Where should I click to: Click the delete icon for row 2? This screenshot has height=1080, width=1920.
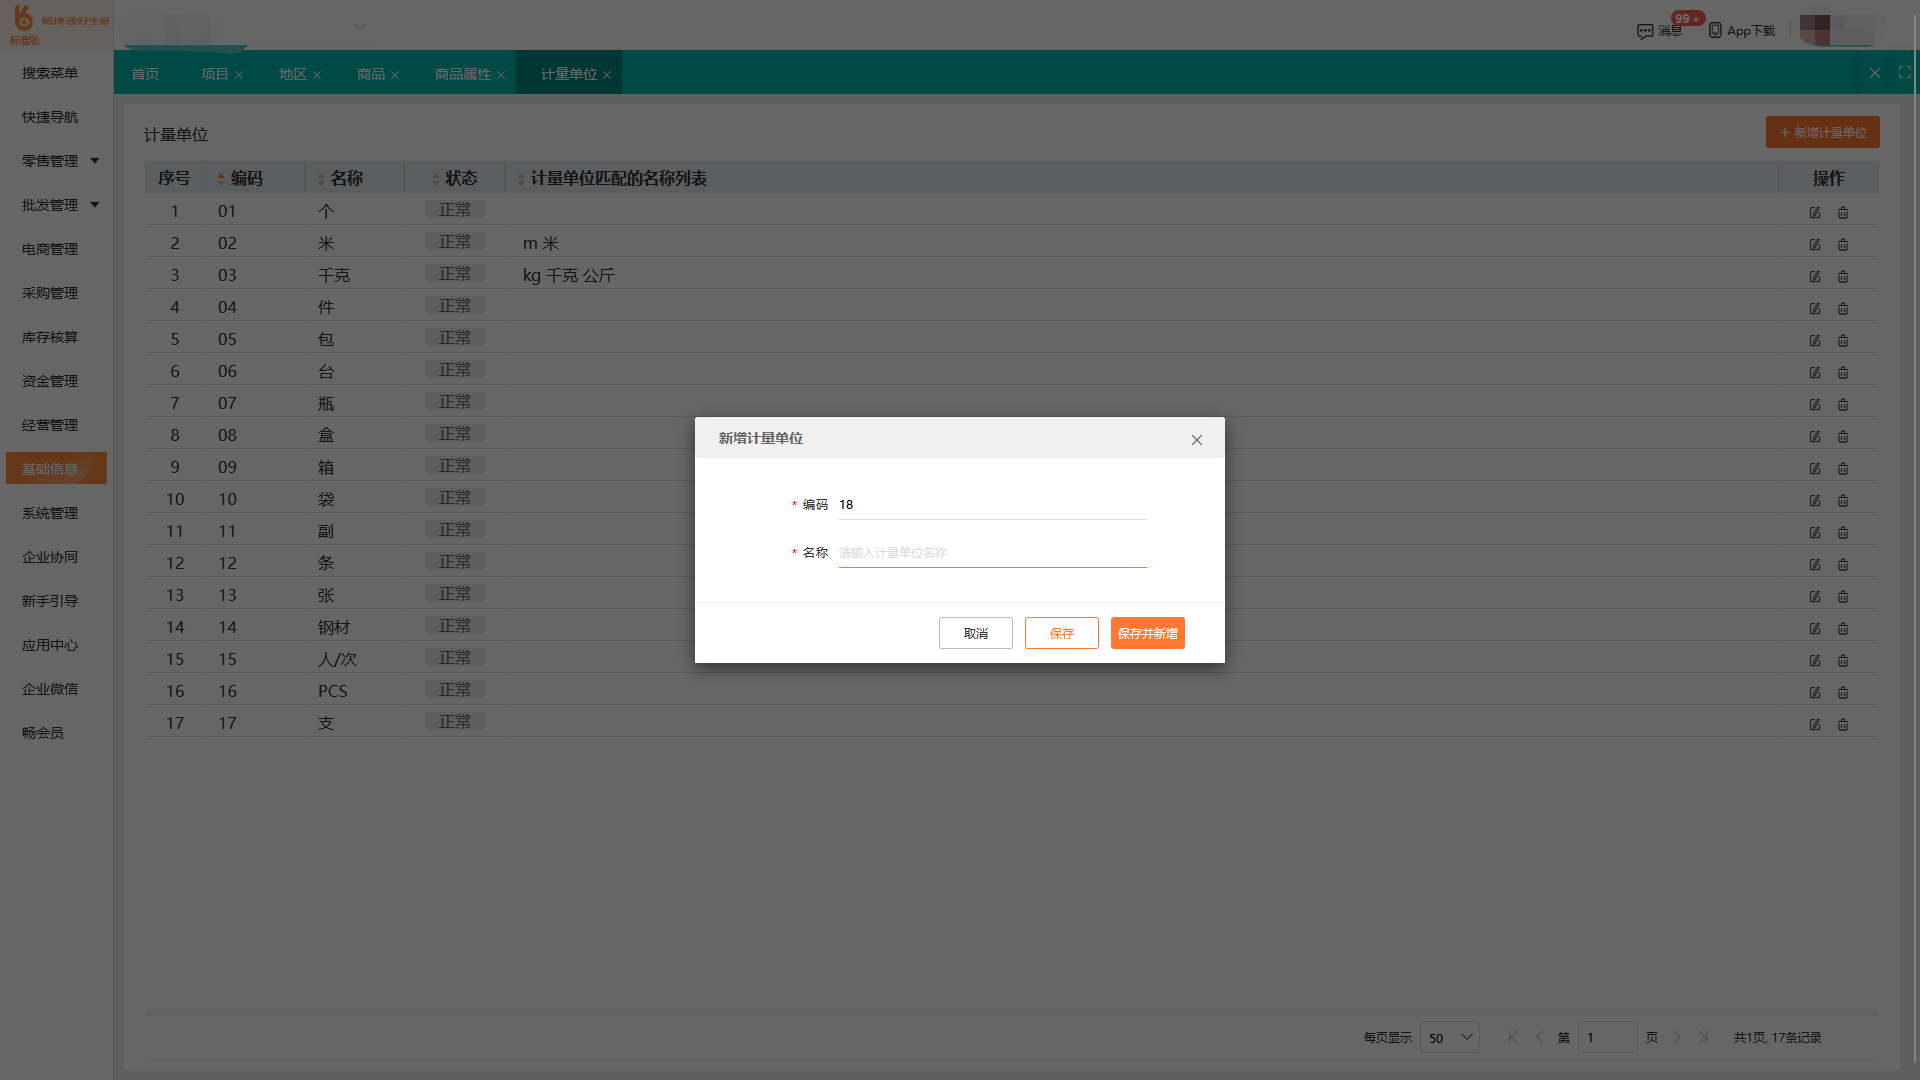(1844, 244)
